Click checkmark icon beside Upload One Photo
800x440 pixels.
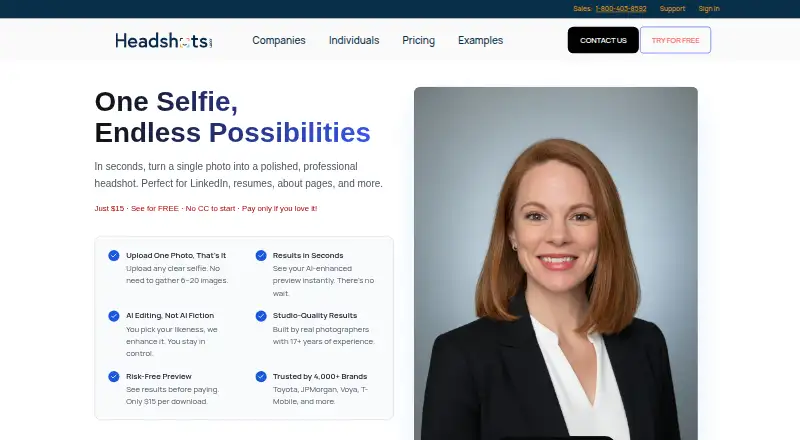click(x=114, y=255)
